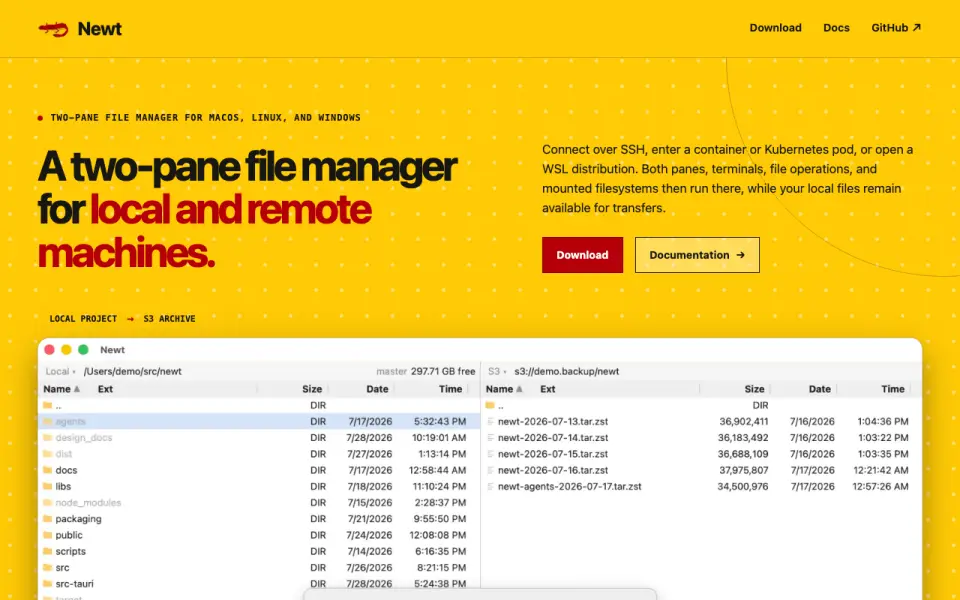This screenshot has width=960, height=600.
Task: Sort left pane by Size column
Action: pyautogui.click(x=312, y=389)
